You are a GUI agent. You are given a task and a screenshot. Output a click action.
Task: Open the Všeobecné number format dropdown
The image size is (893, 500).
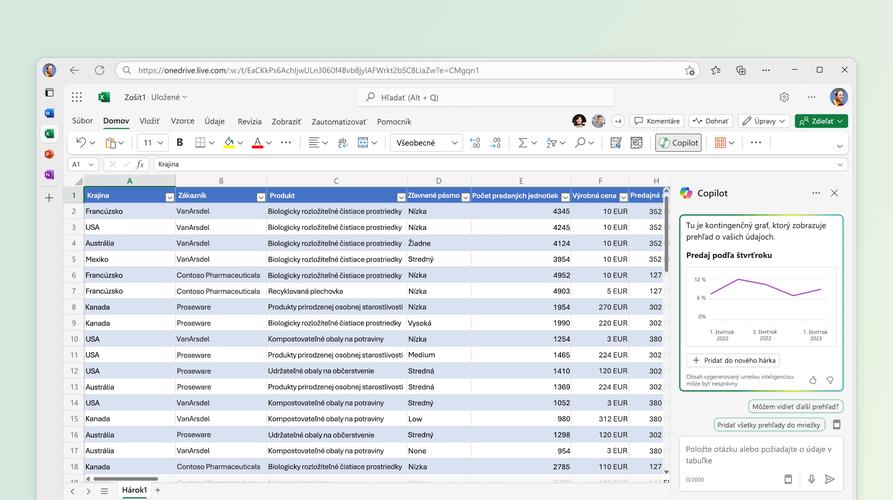click(427, 143)
